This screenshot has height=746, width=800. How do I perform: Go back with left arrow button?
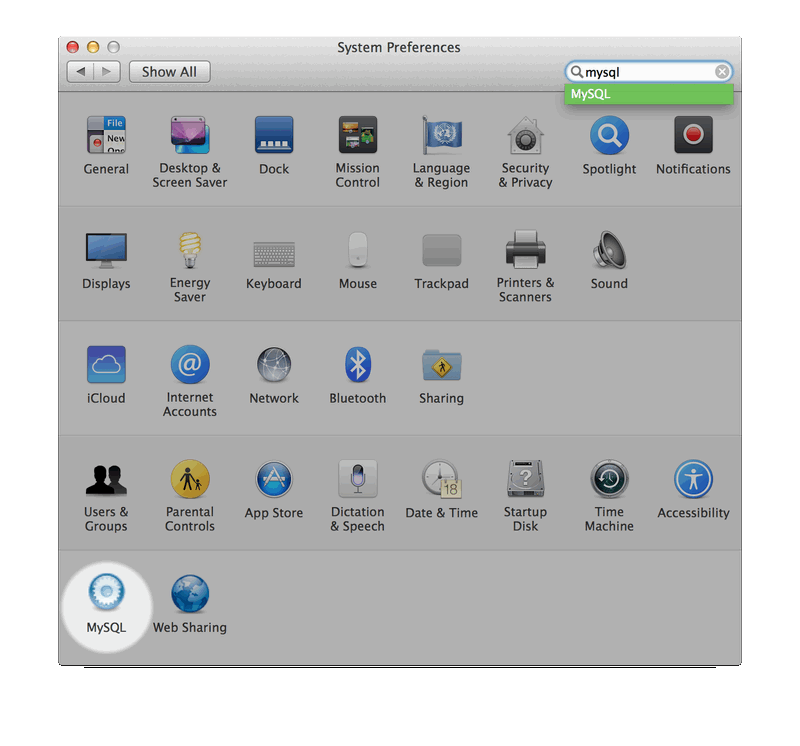pos(81,72)
